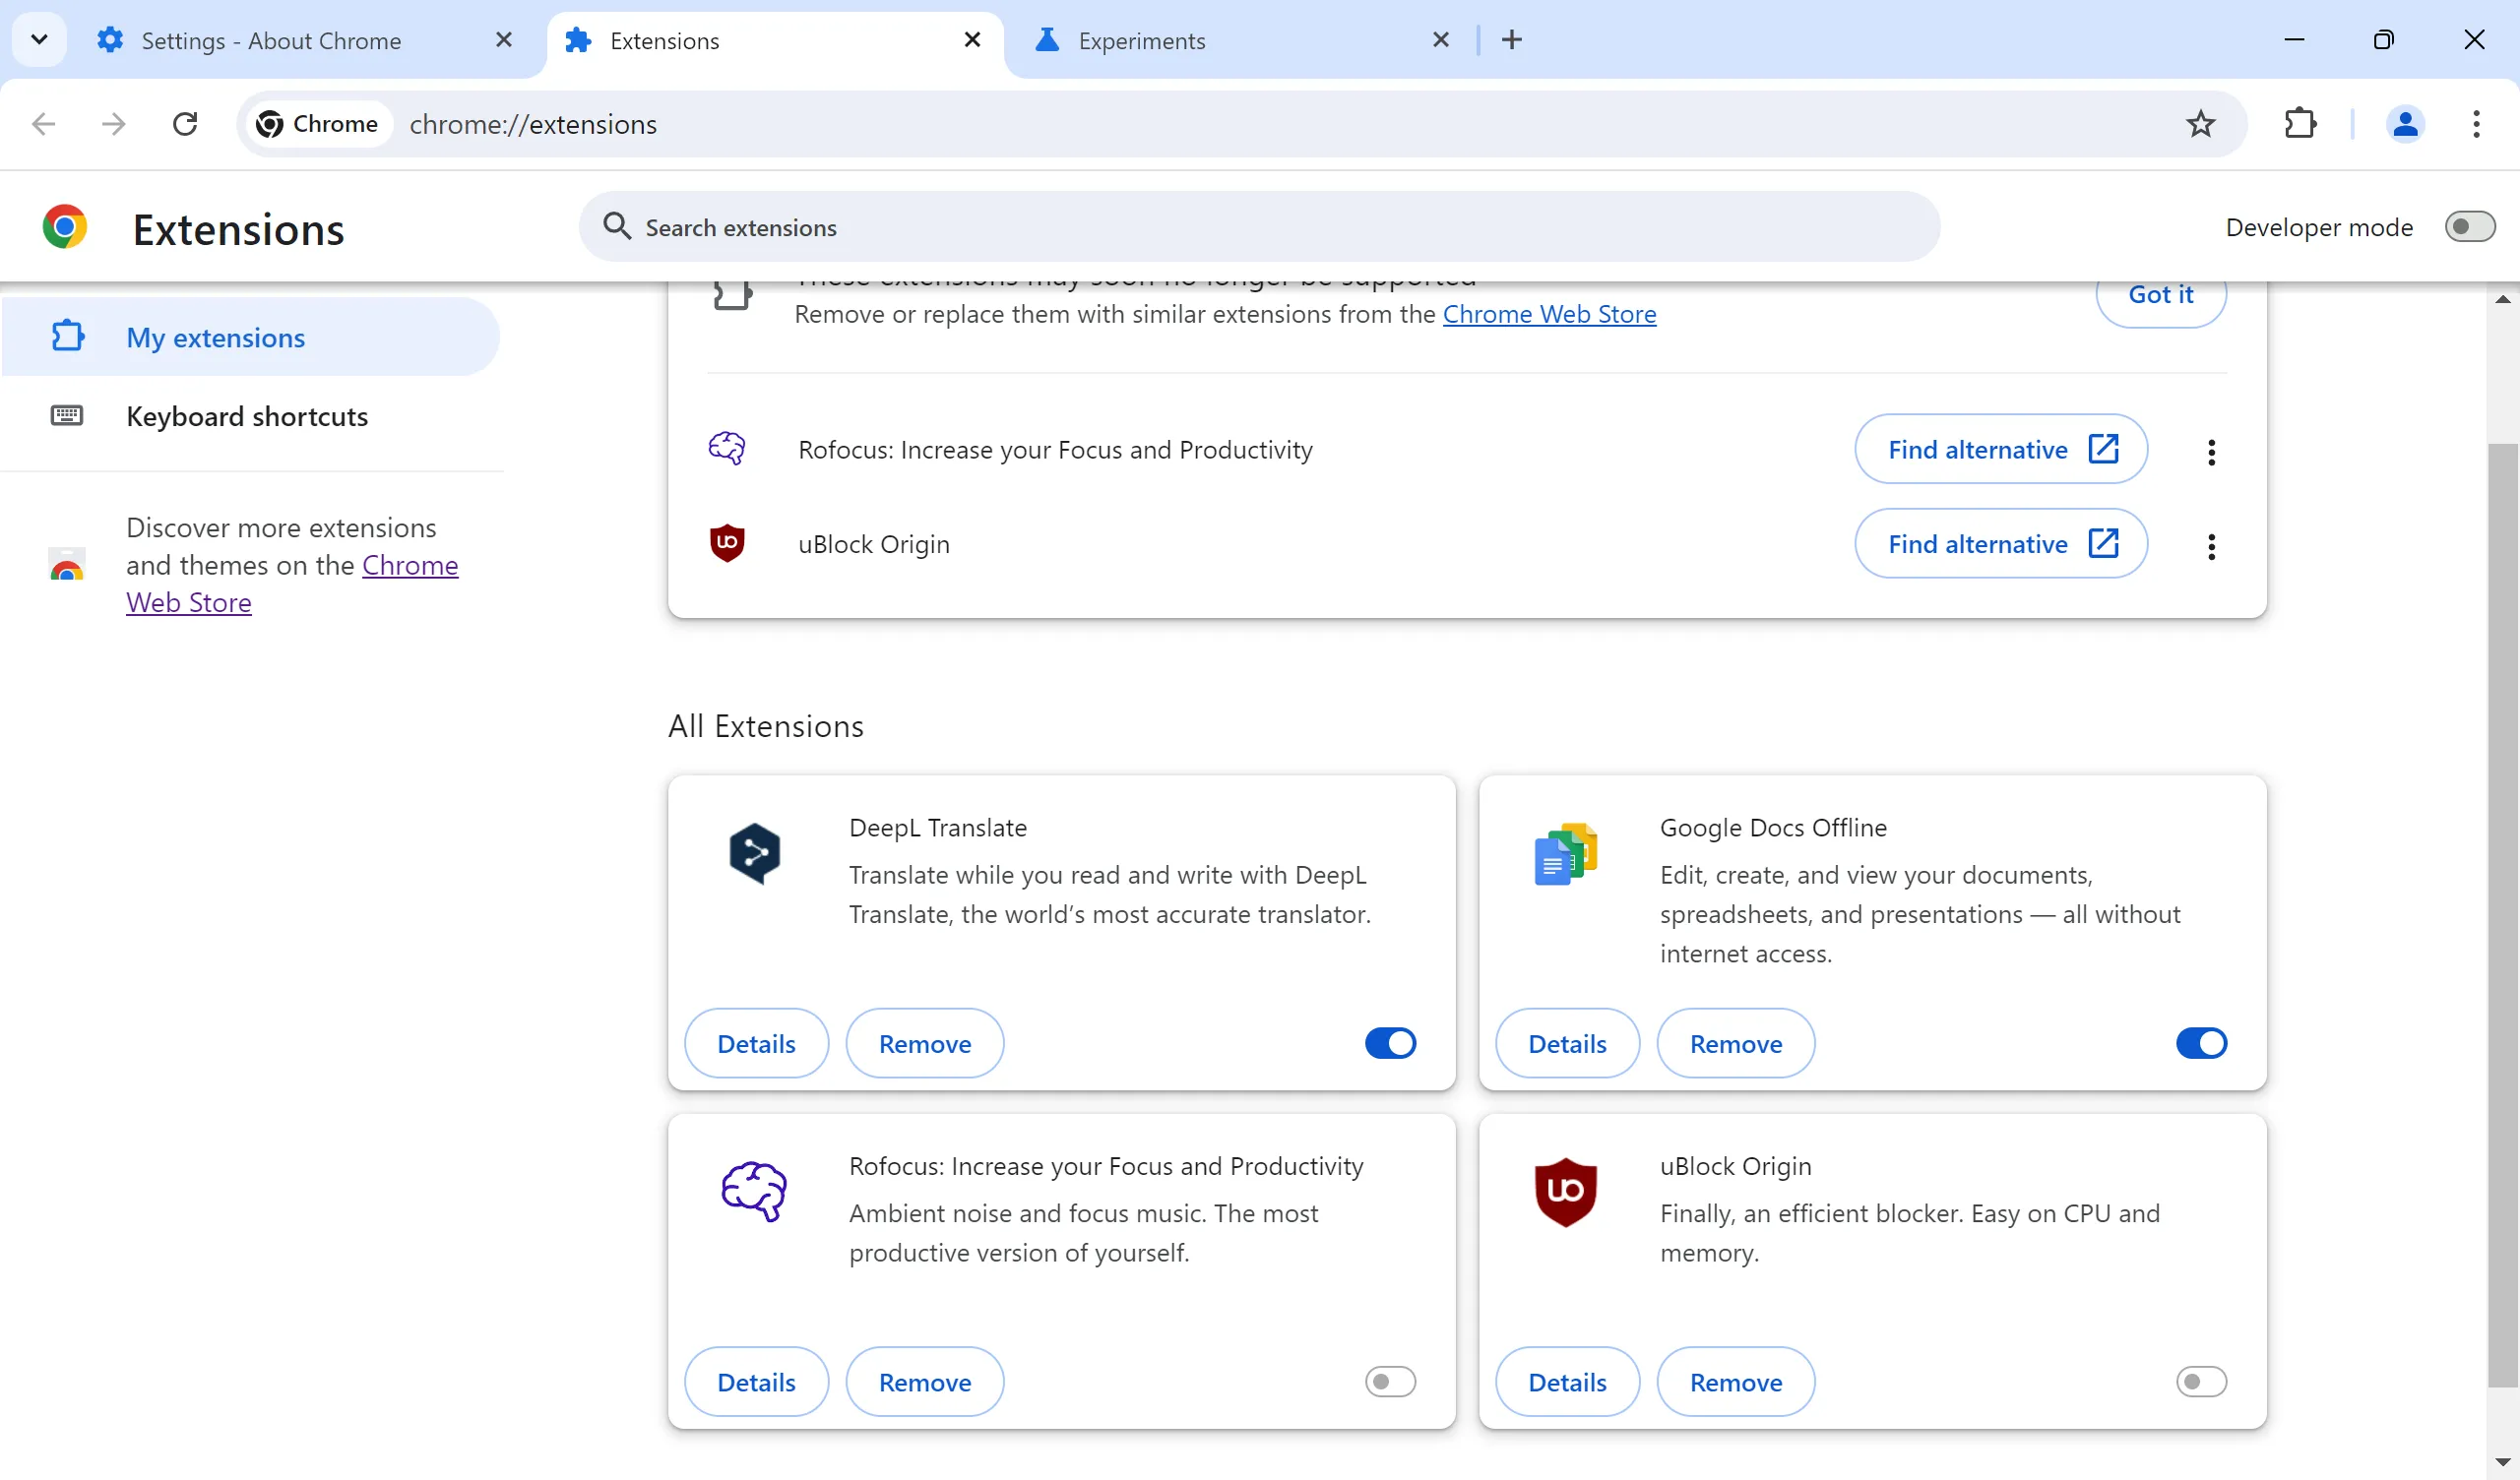Click the DeepL Translate extension icon

[x=752, y=853]
